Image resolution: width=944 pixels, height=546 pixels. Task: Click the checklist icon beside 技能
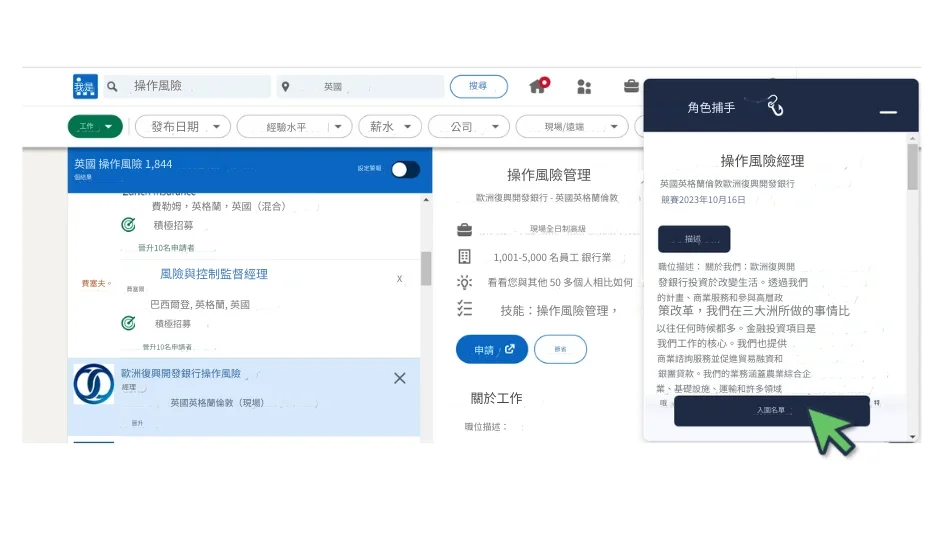[464, 309]
